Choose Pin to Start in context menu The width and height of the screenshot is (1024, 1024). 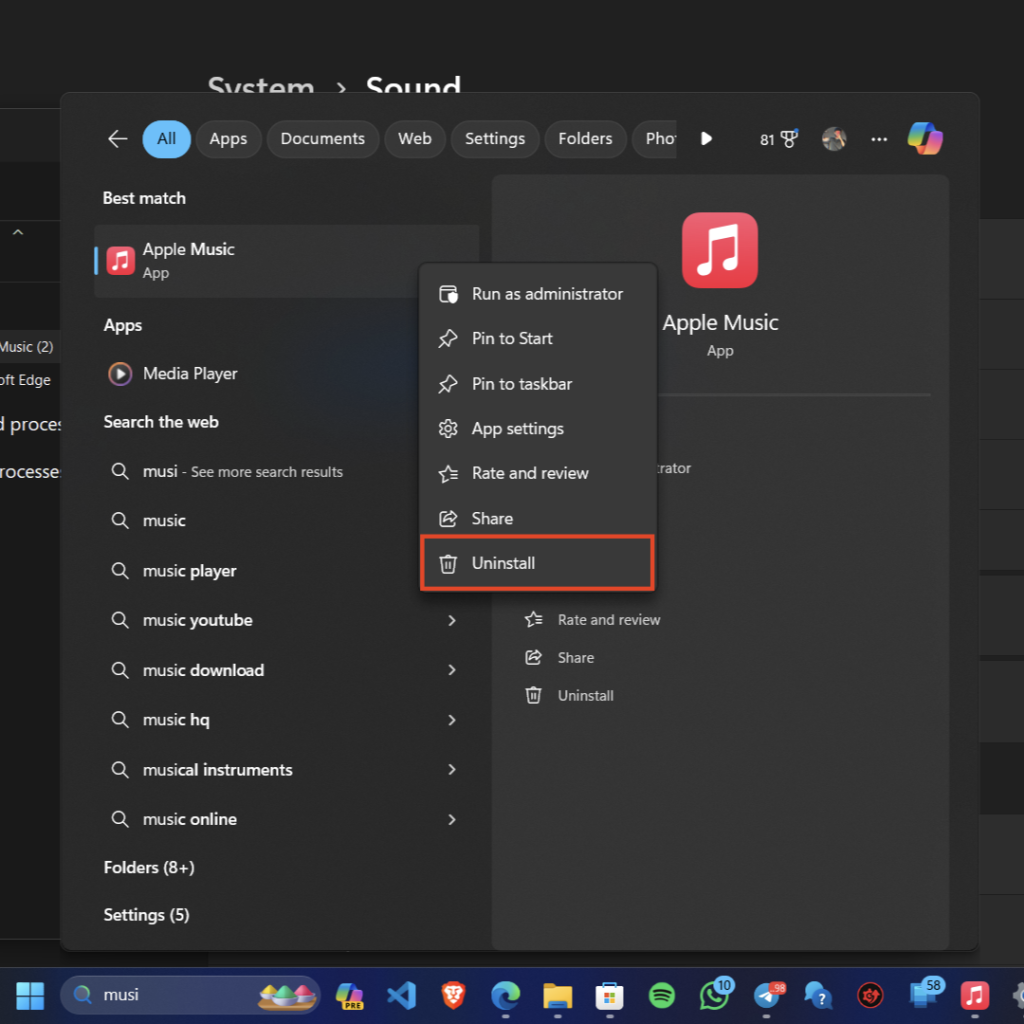(x=537, y=338)
